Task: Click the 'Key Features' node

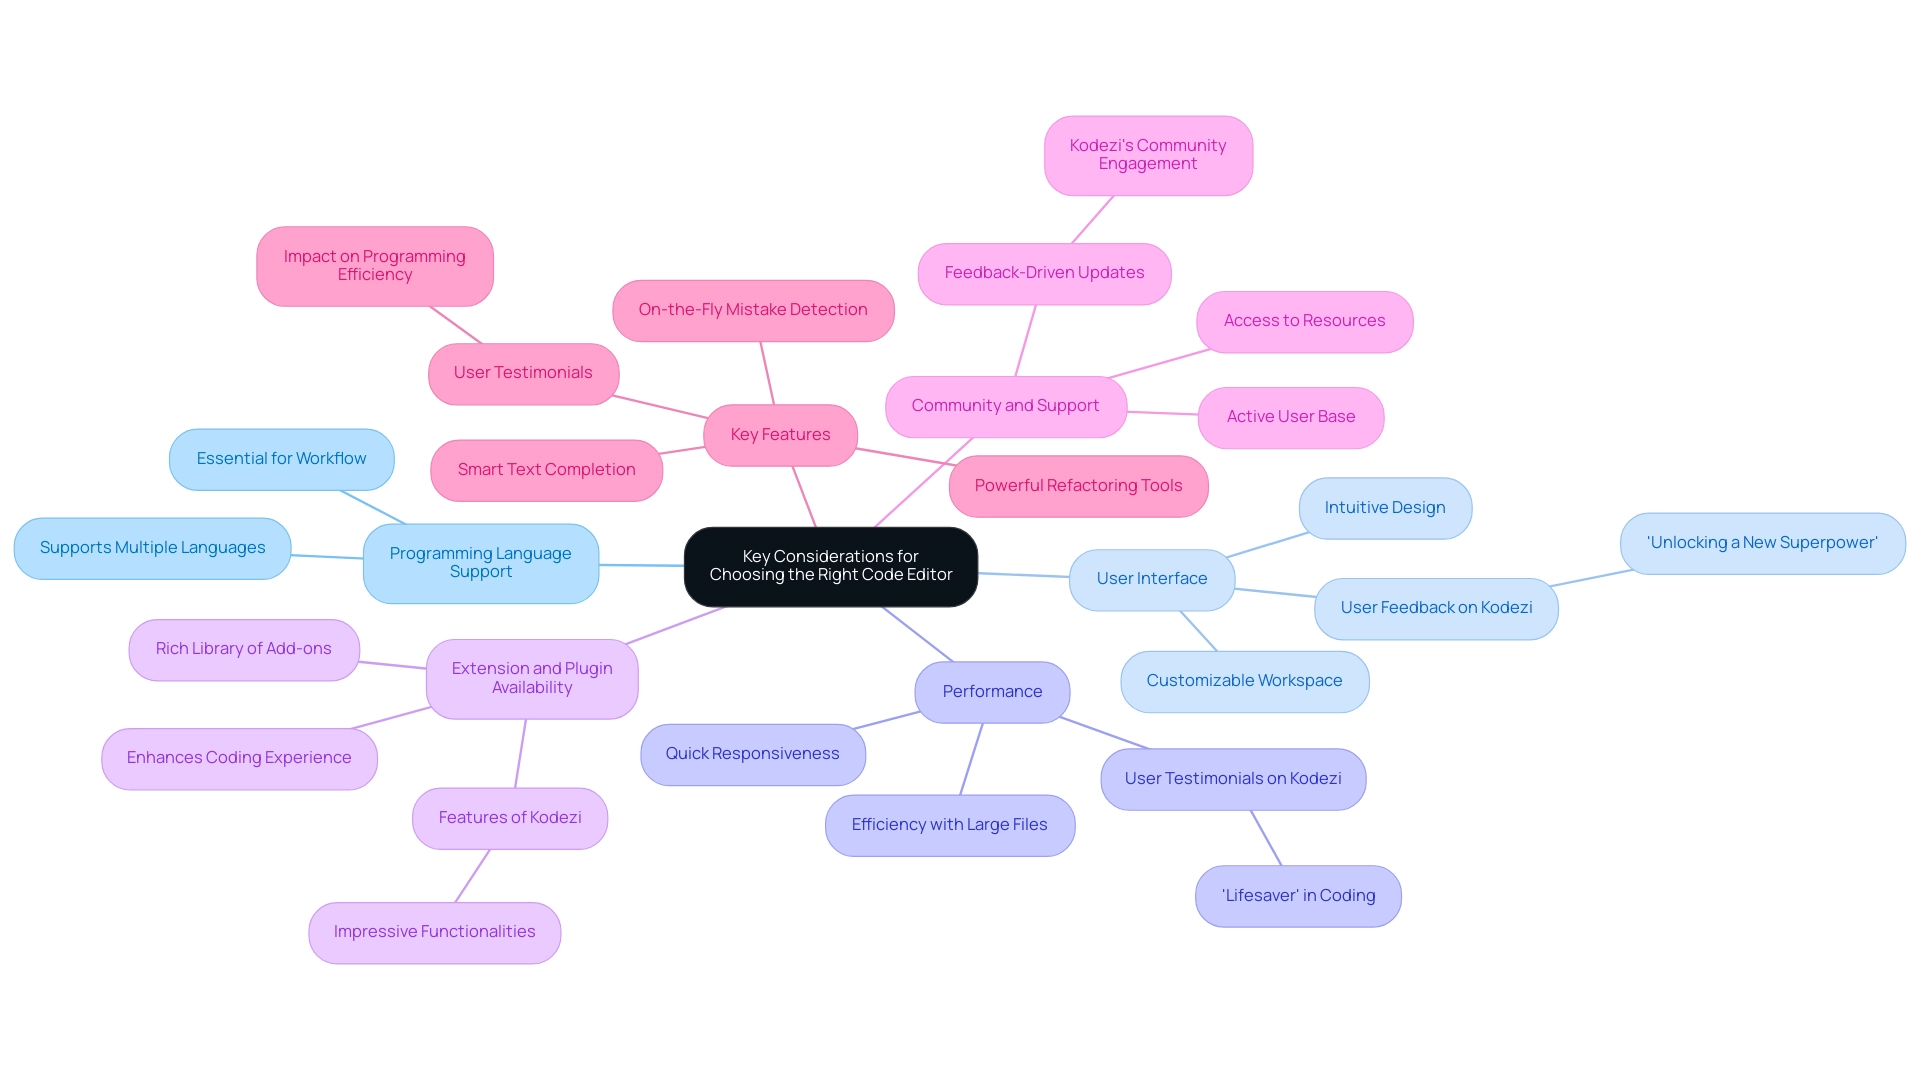Action: pos(781,434)
